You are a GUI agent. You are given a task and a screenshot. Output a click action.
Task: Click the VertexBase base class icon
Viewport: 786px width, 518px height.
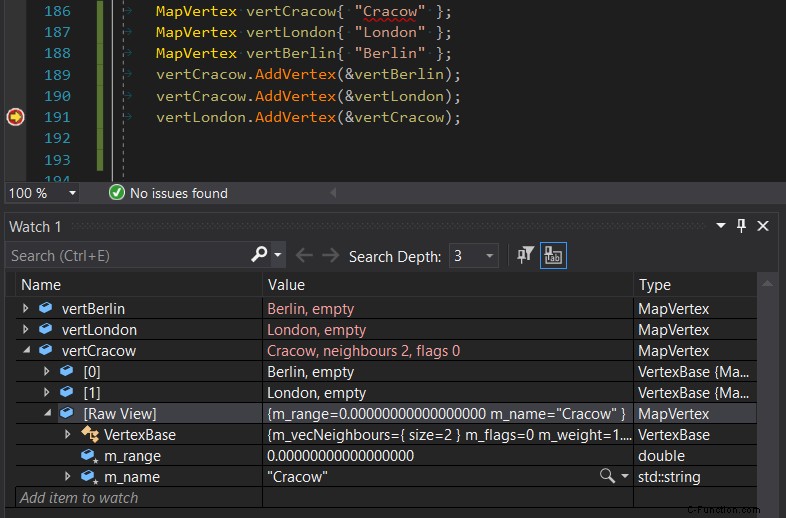point(88,435)
